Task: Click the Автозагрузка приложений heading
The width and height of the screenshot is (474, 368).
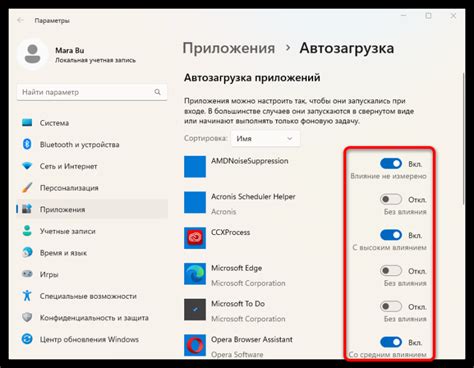Action: point(252,78)
